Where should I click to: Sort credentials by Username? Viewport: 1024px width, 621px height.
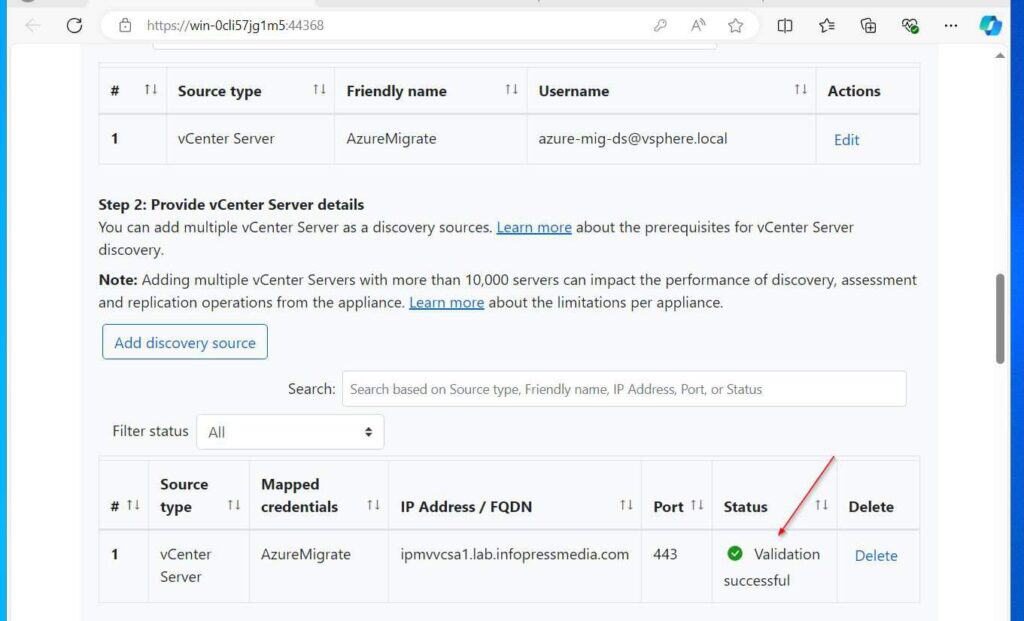(x=801, y=89)
